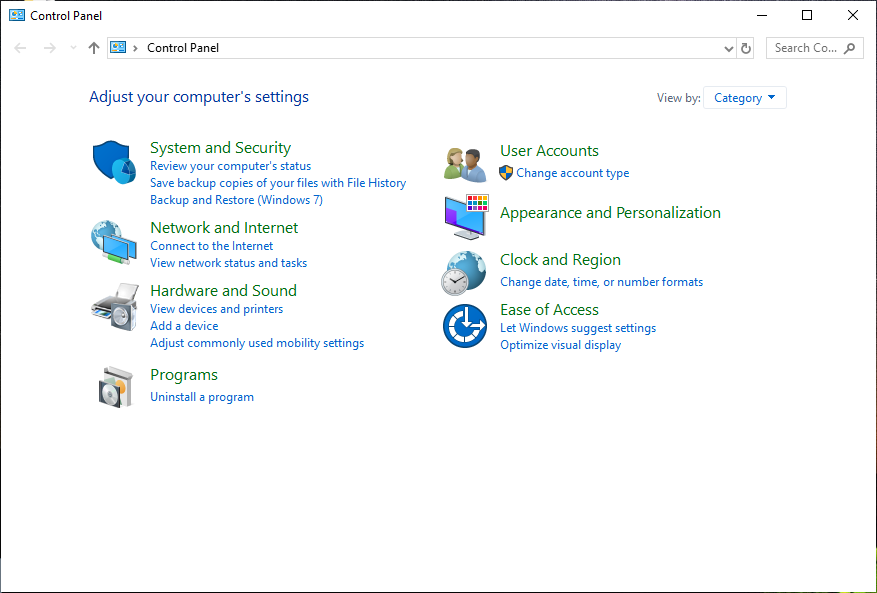Image resolution: width=877 pixels, height=593 pixels.
Task: Click the Search Control Panel field
Action: [x=814, y=48]
